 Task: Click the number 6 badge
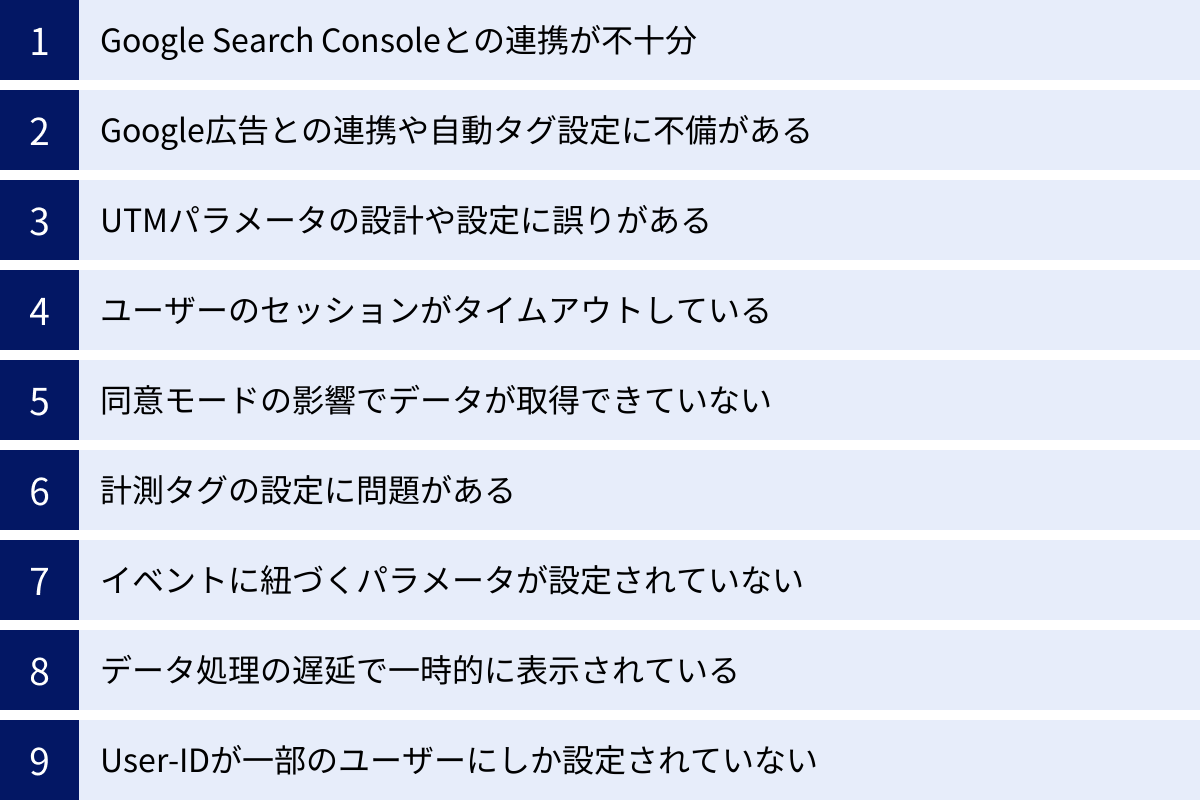39,491
